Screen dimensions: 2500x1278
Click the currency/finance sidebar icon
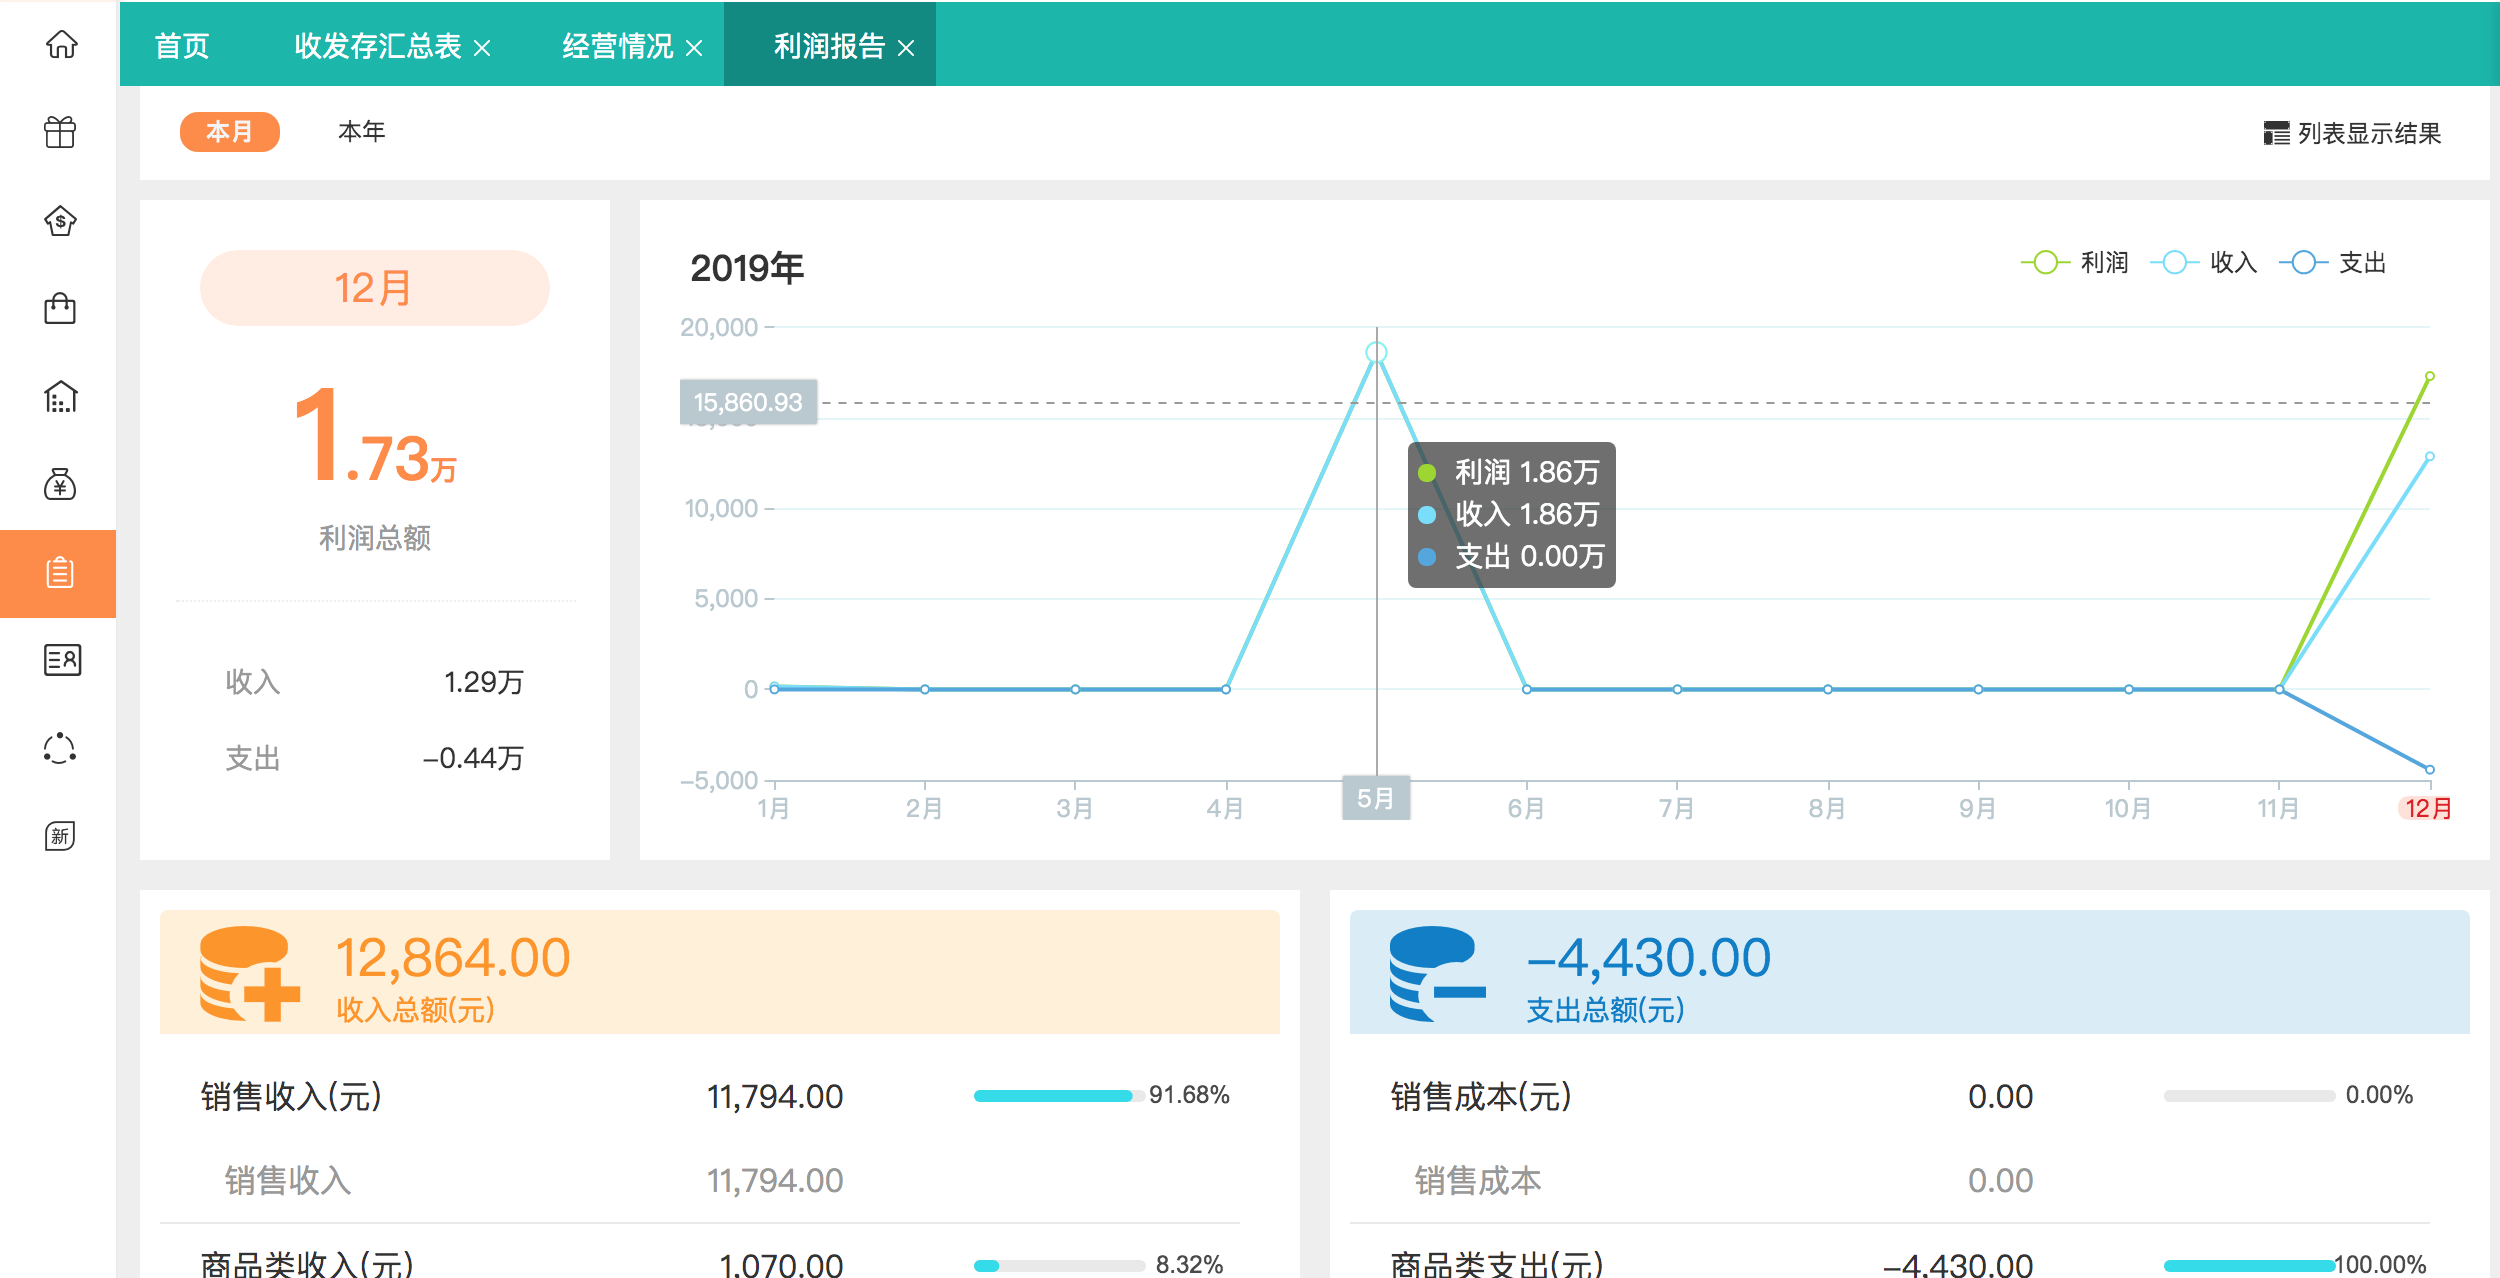pos(60,484)
